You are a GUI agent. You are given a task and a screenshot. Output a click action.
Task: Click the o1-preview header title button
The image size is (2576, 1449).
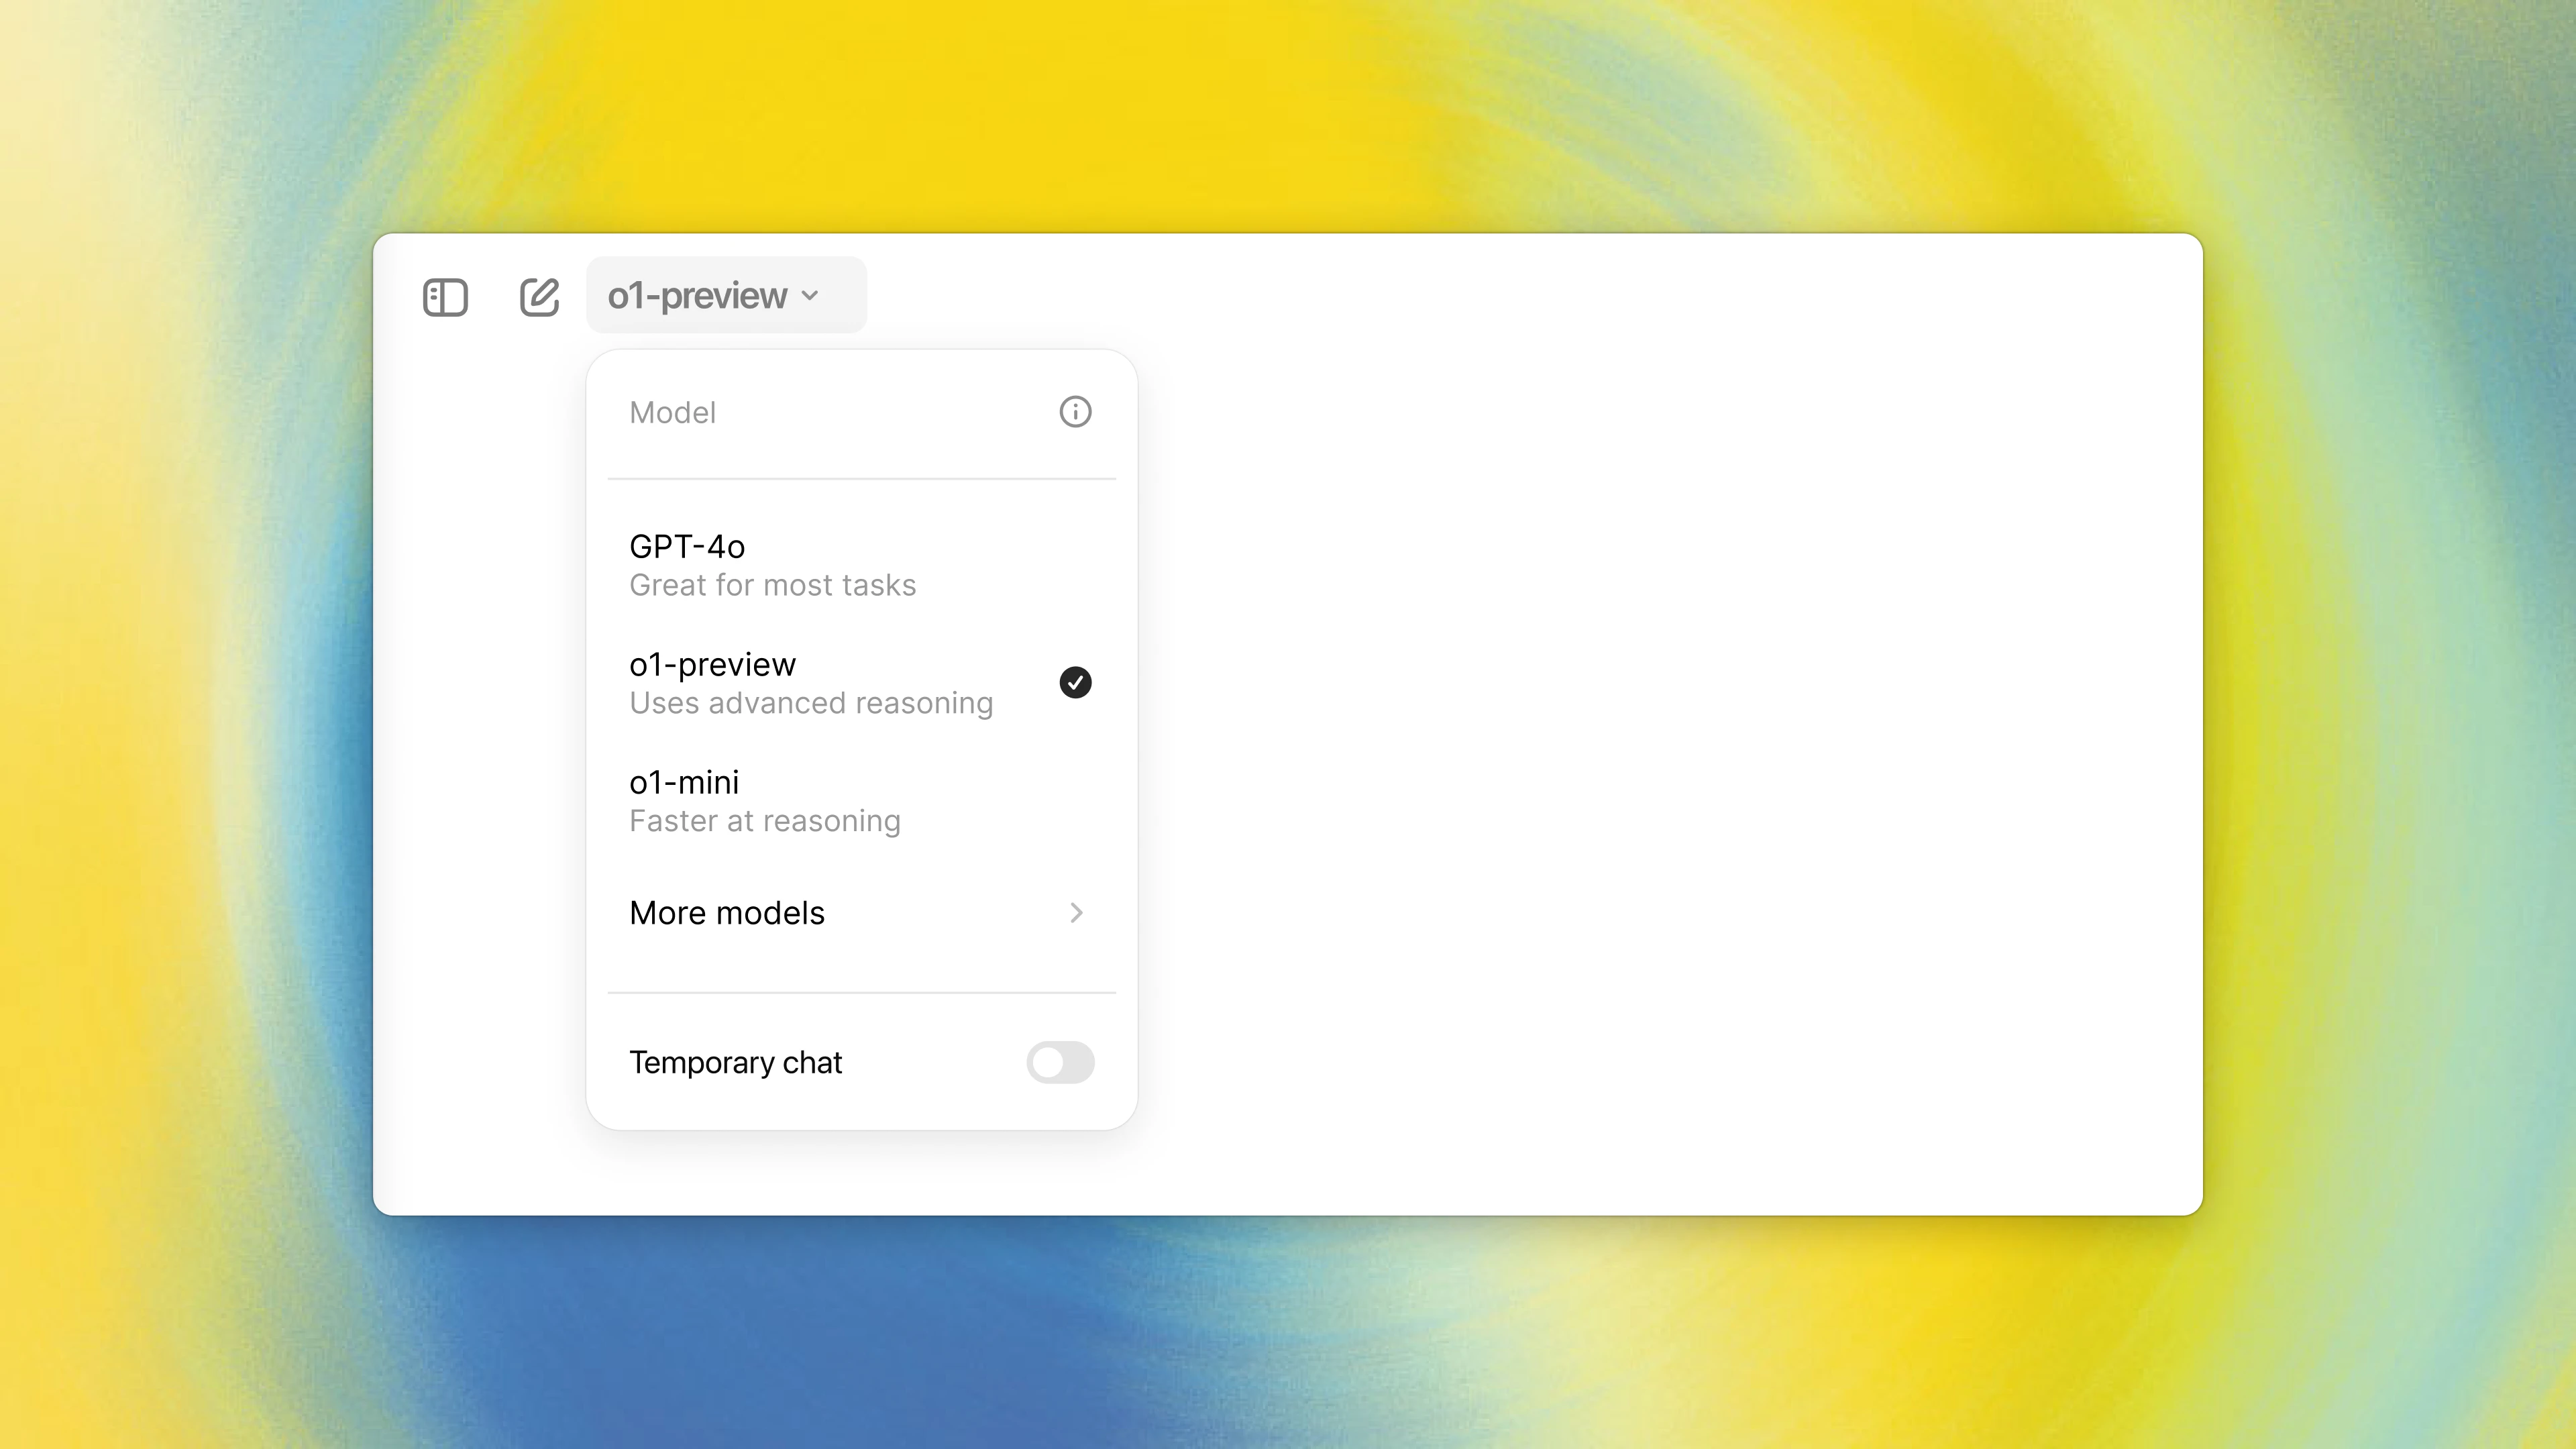coord(713,295)
